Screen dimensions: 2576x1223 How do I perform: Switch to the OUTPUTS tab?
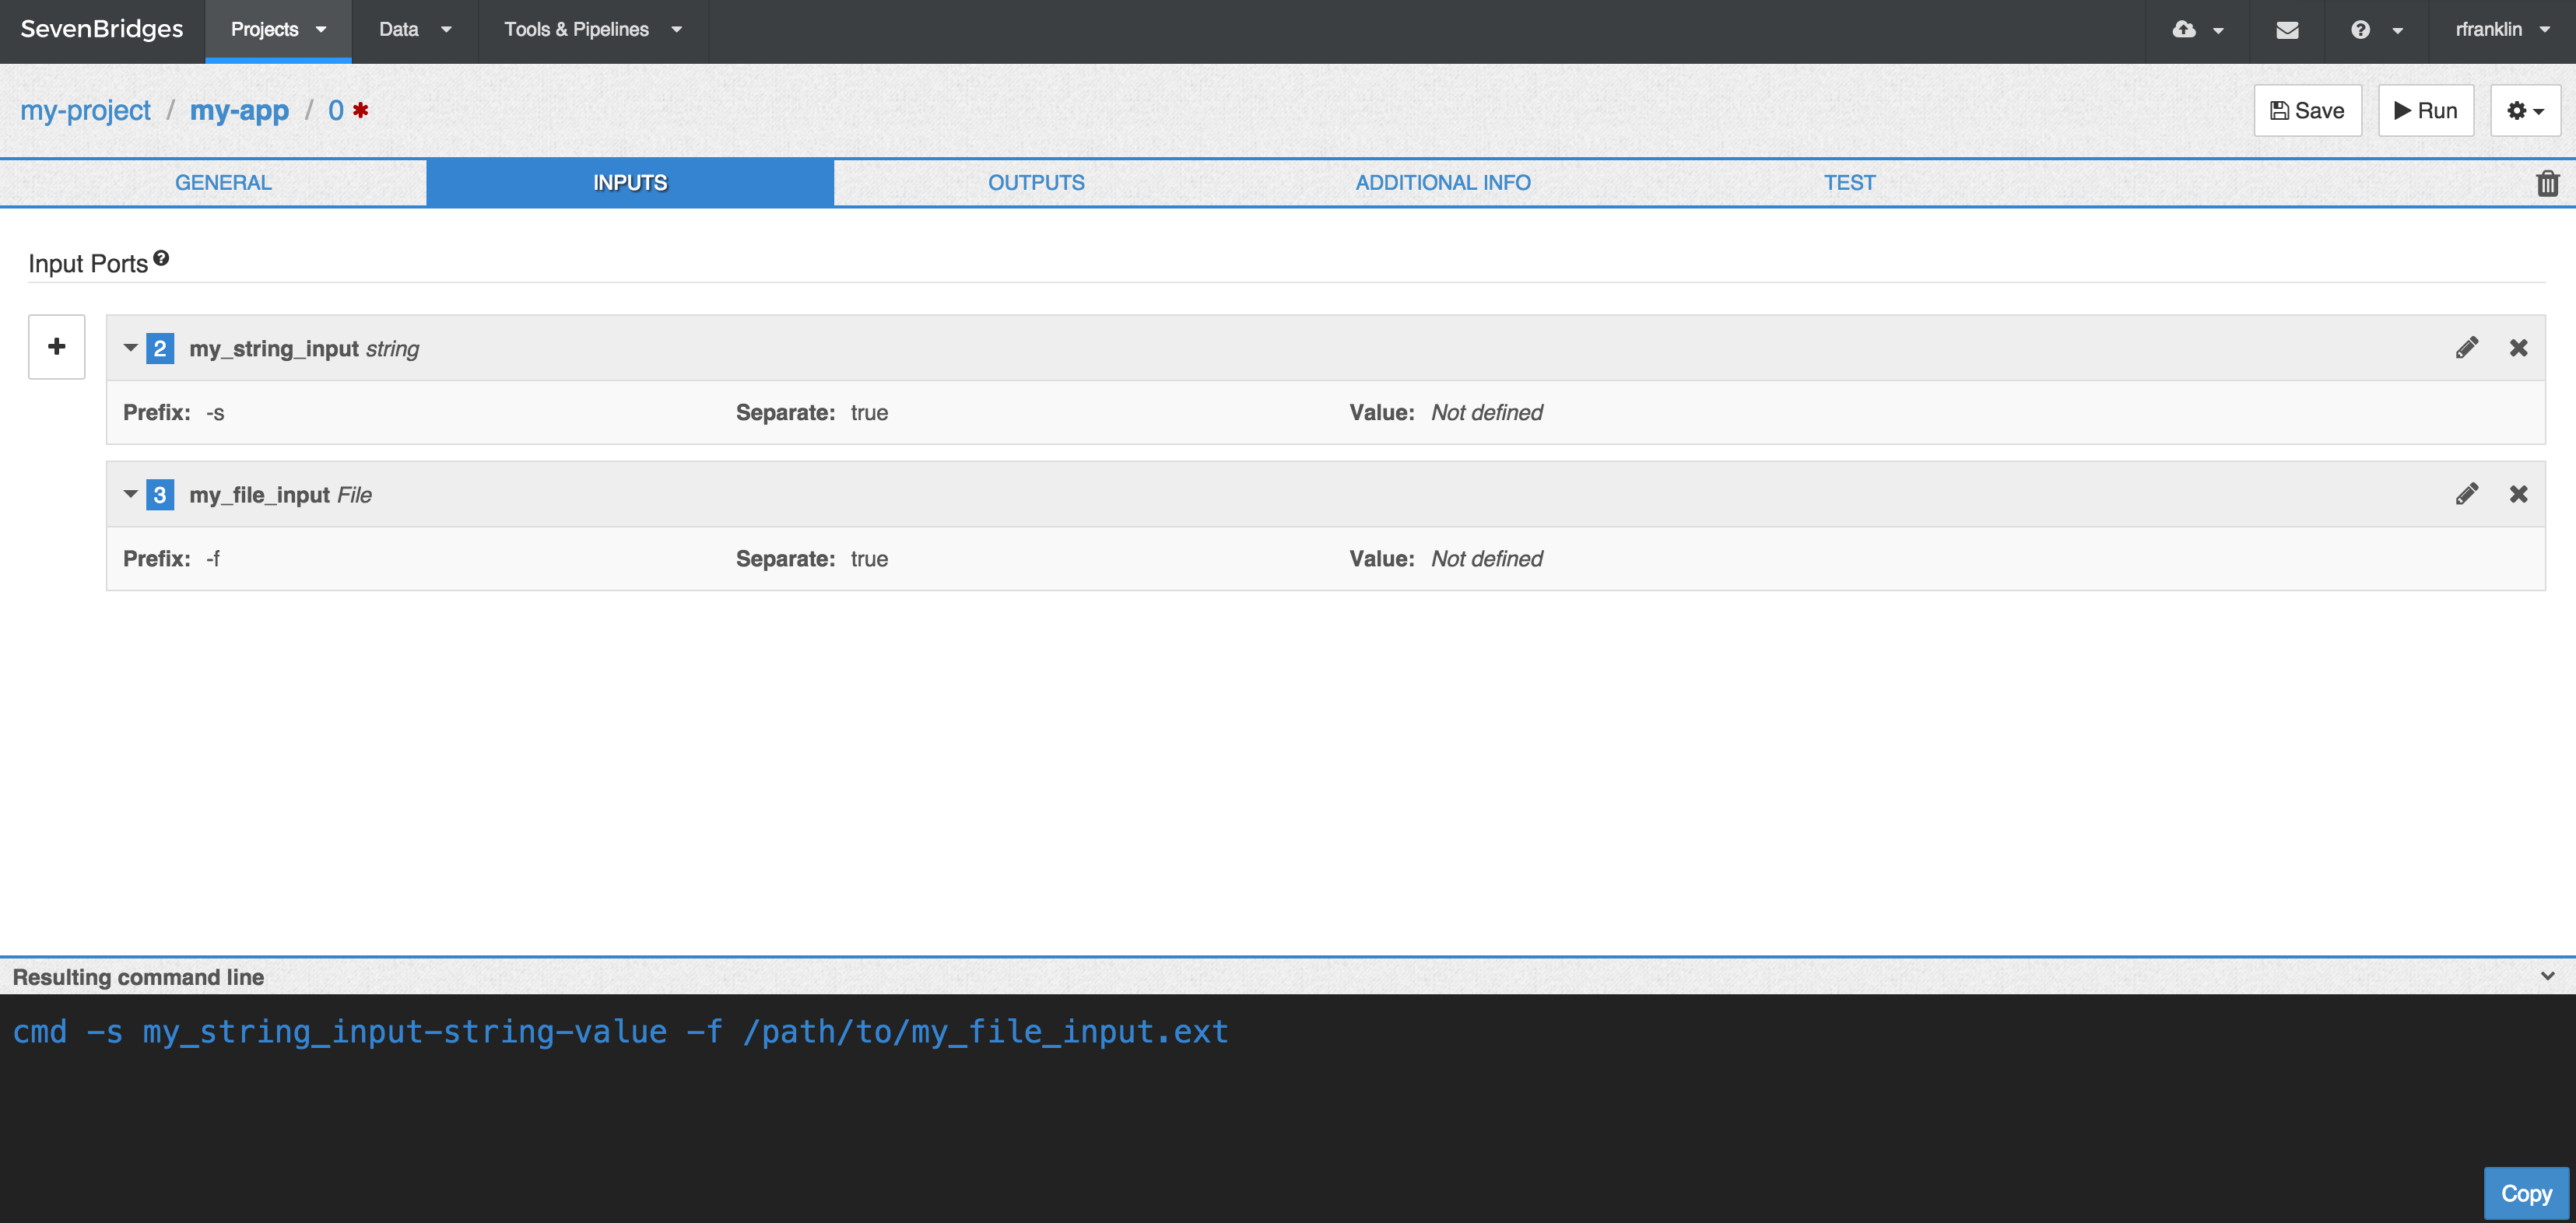(1036, 182)
